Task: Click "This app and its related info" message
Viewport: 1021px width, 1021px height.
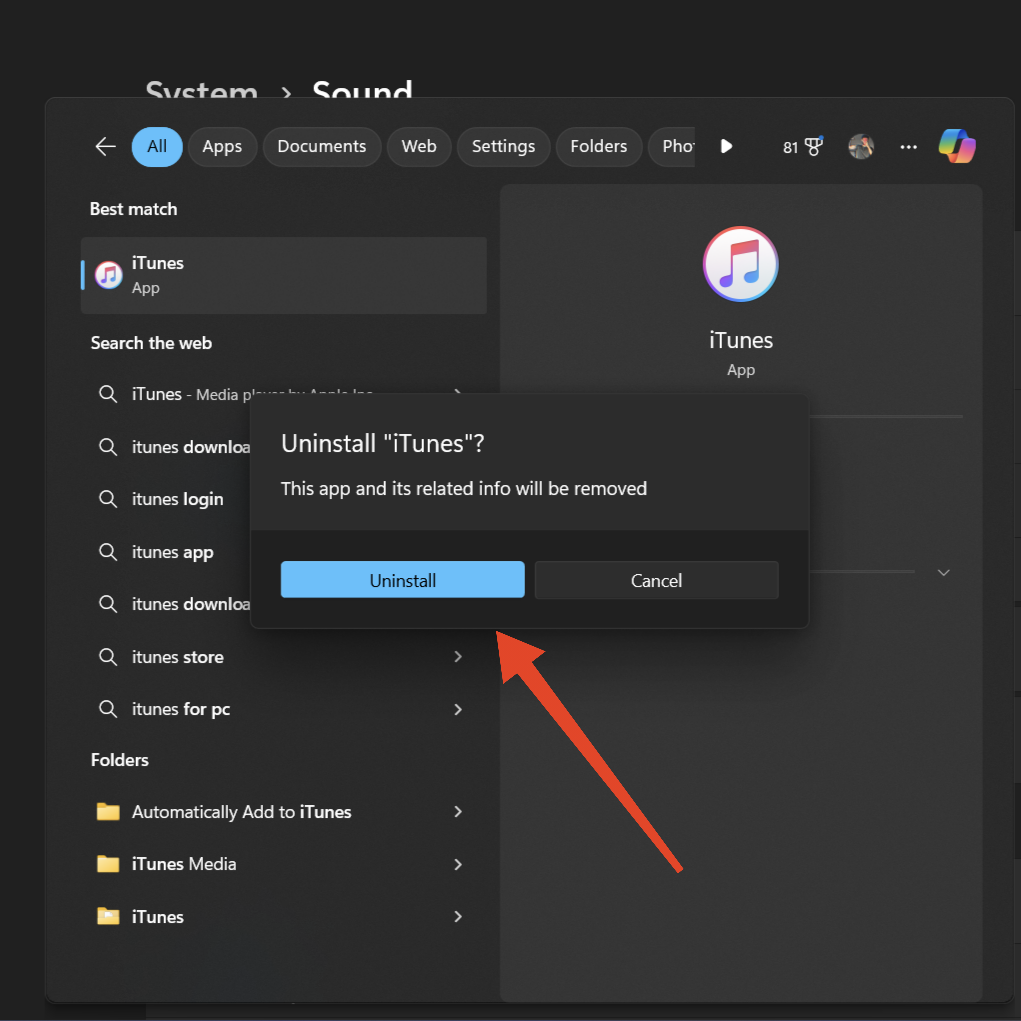Action: tap(464, 489)
